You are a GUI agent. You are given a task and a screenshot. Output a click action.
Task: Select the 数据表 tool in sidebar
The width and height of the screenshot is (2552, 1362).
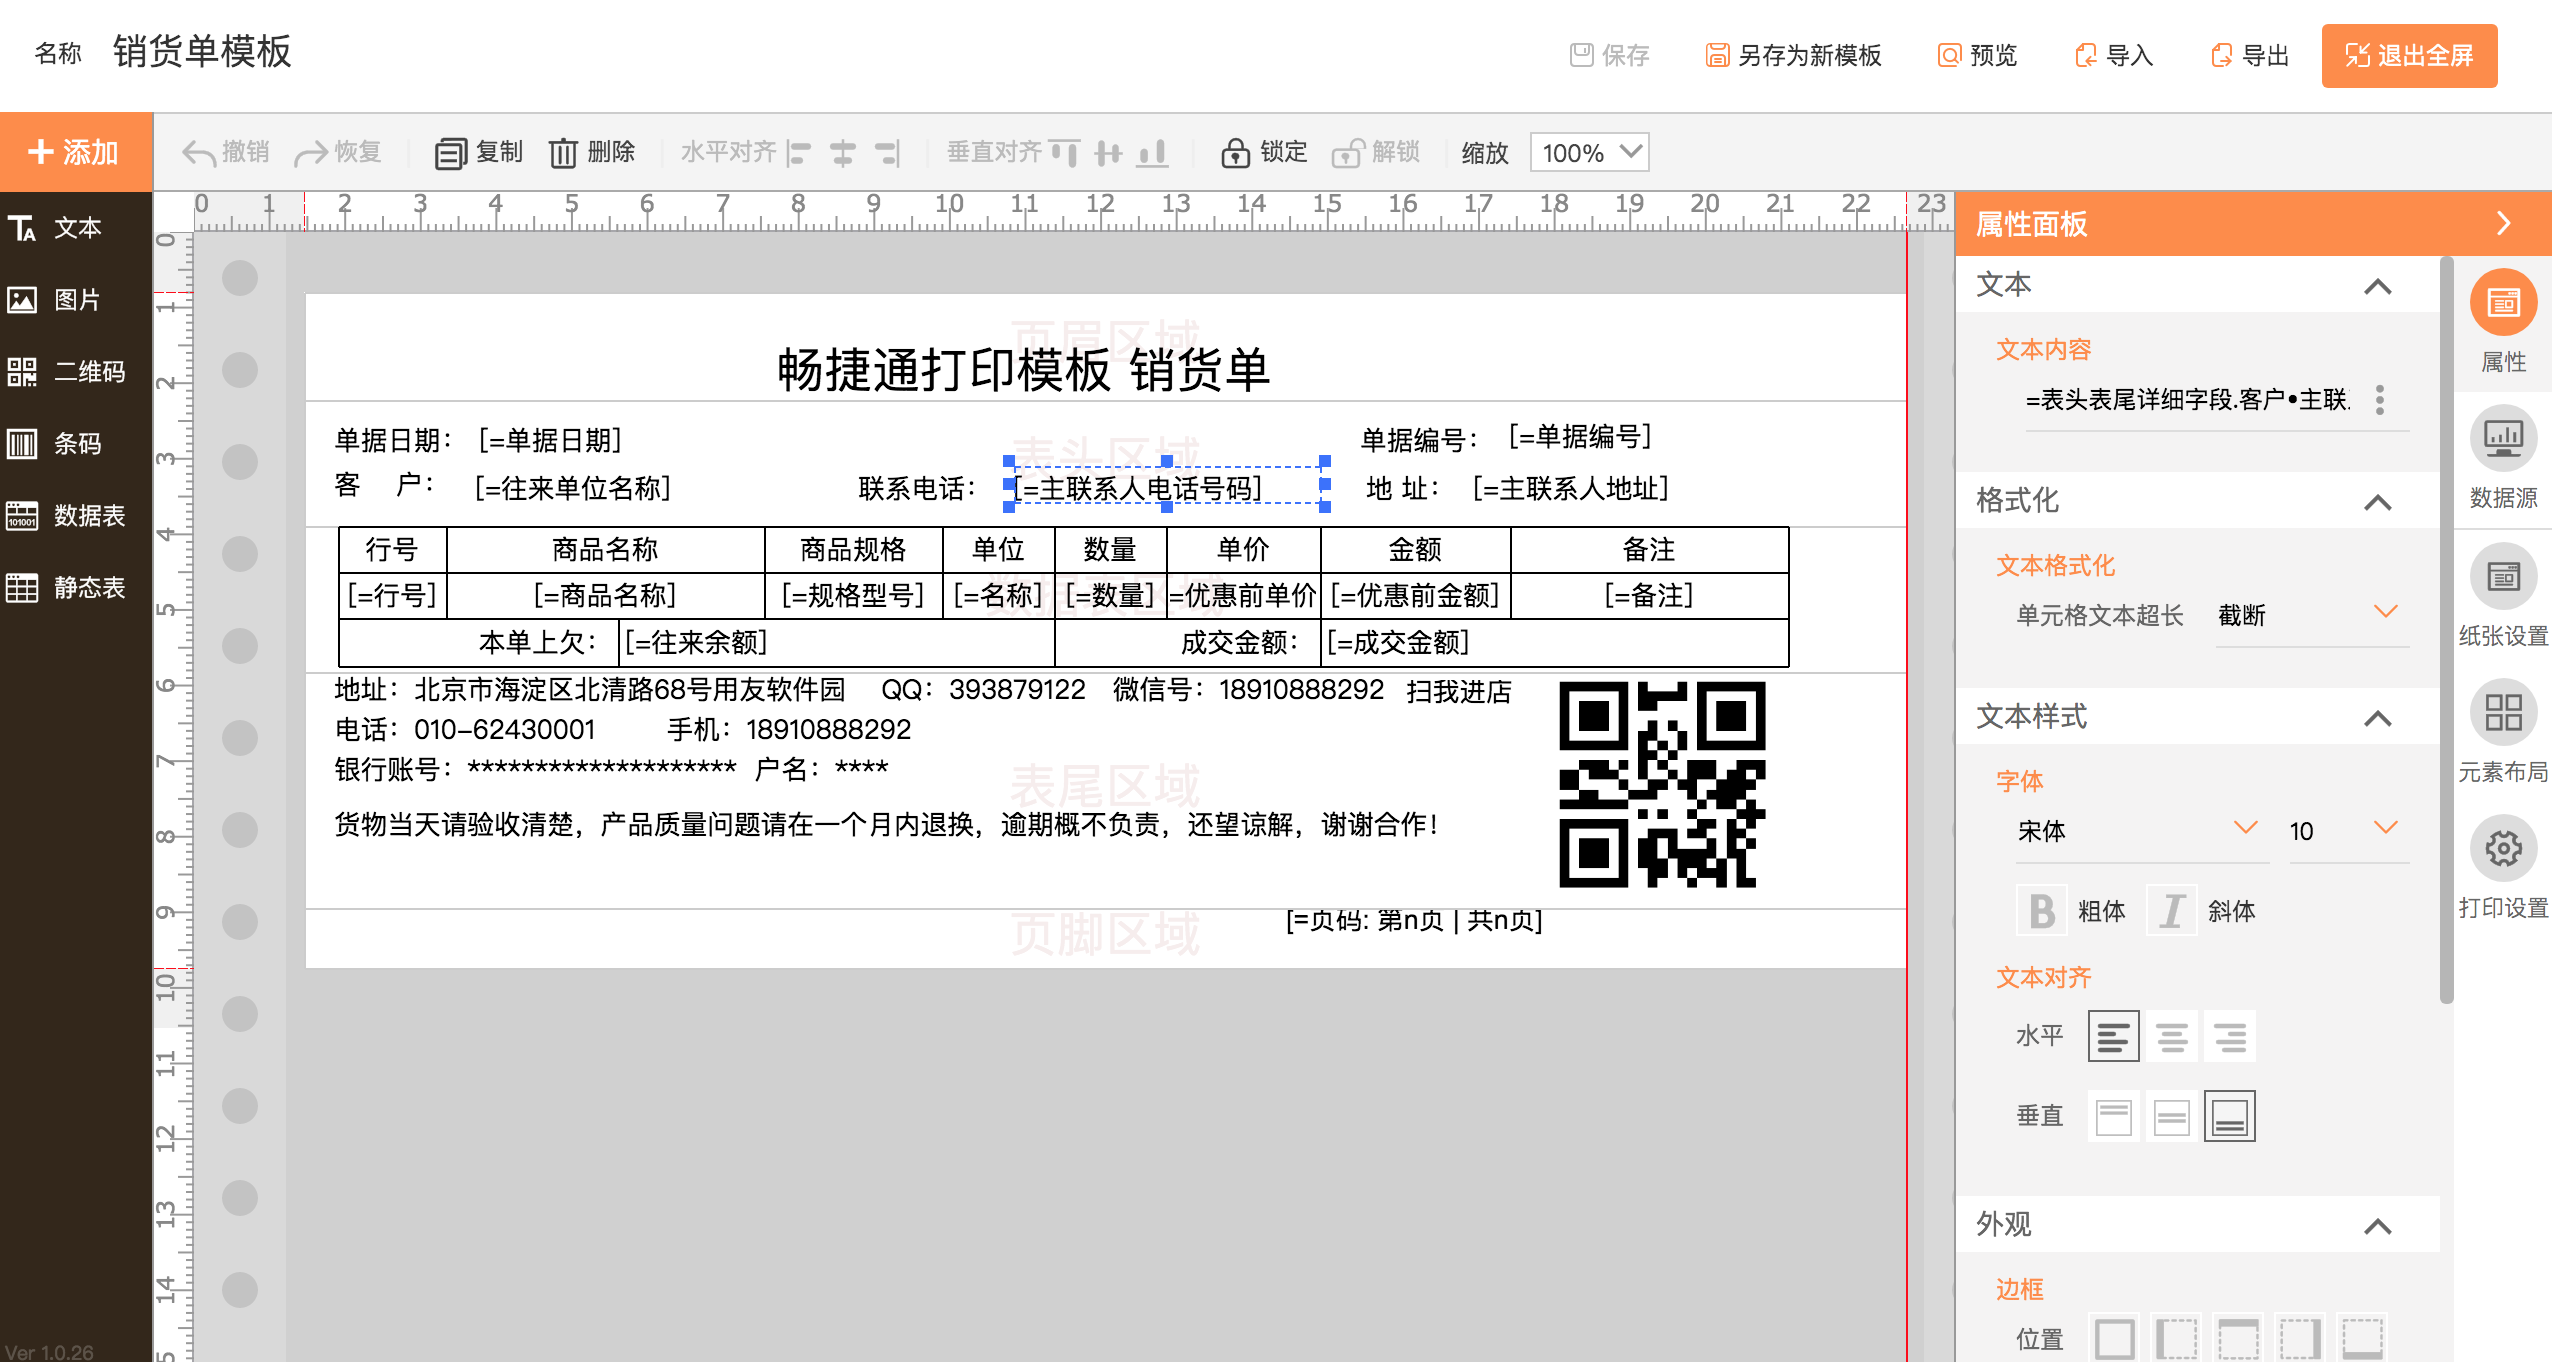[76, 513]
